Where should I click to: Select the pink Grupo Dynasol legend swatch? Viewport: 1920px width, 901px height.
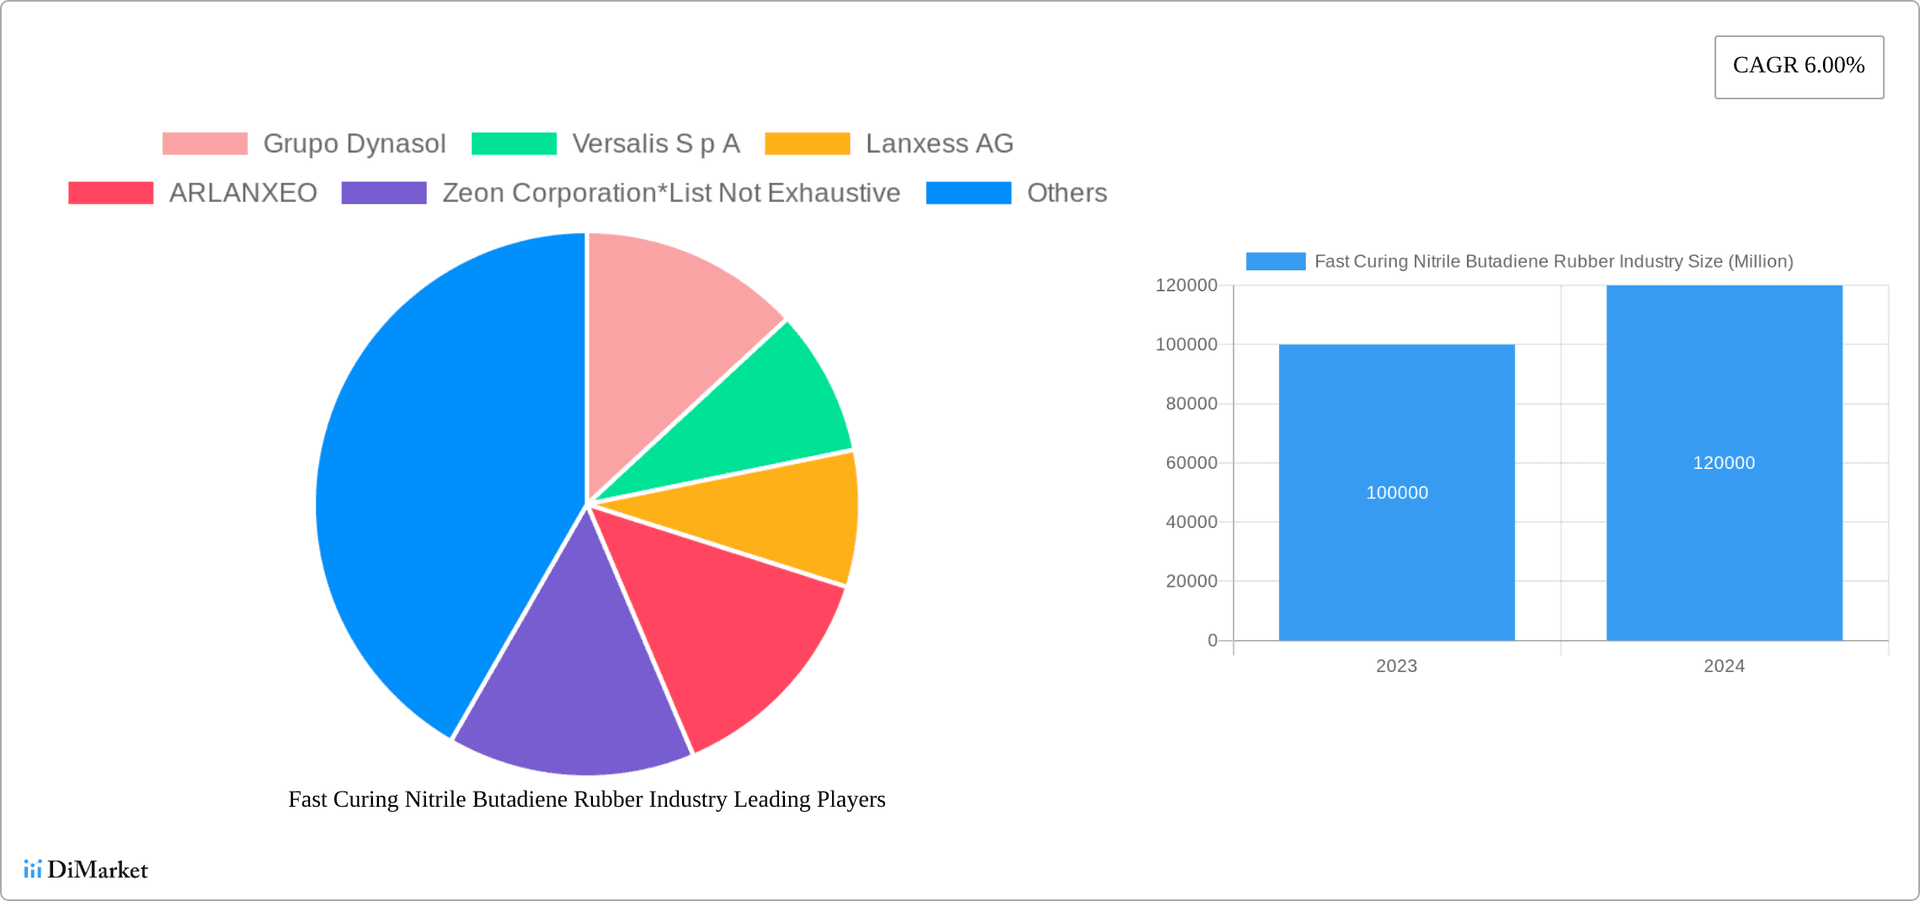[204, 143]
